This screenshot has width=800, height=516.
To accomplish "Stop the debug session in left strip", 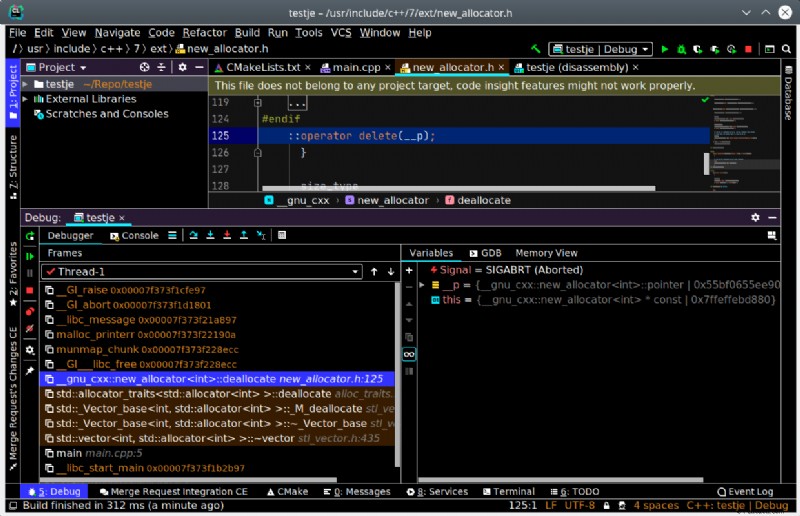I will [x=30, y=290].
